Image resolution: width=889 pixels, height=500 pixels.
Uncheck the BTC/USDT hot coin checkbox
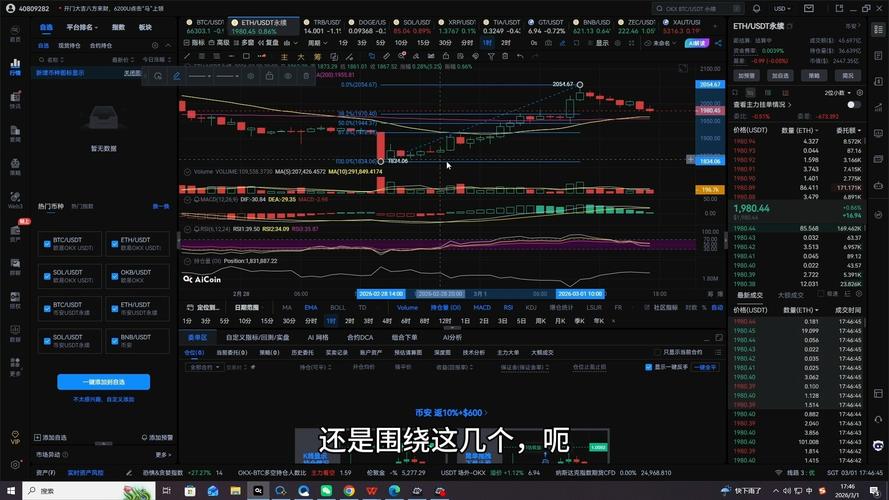click(46, 243)
